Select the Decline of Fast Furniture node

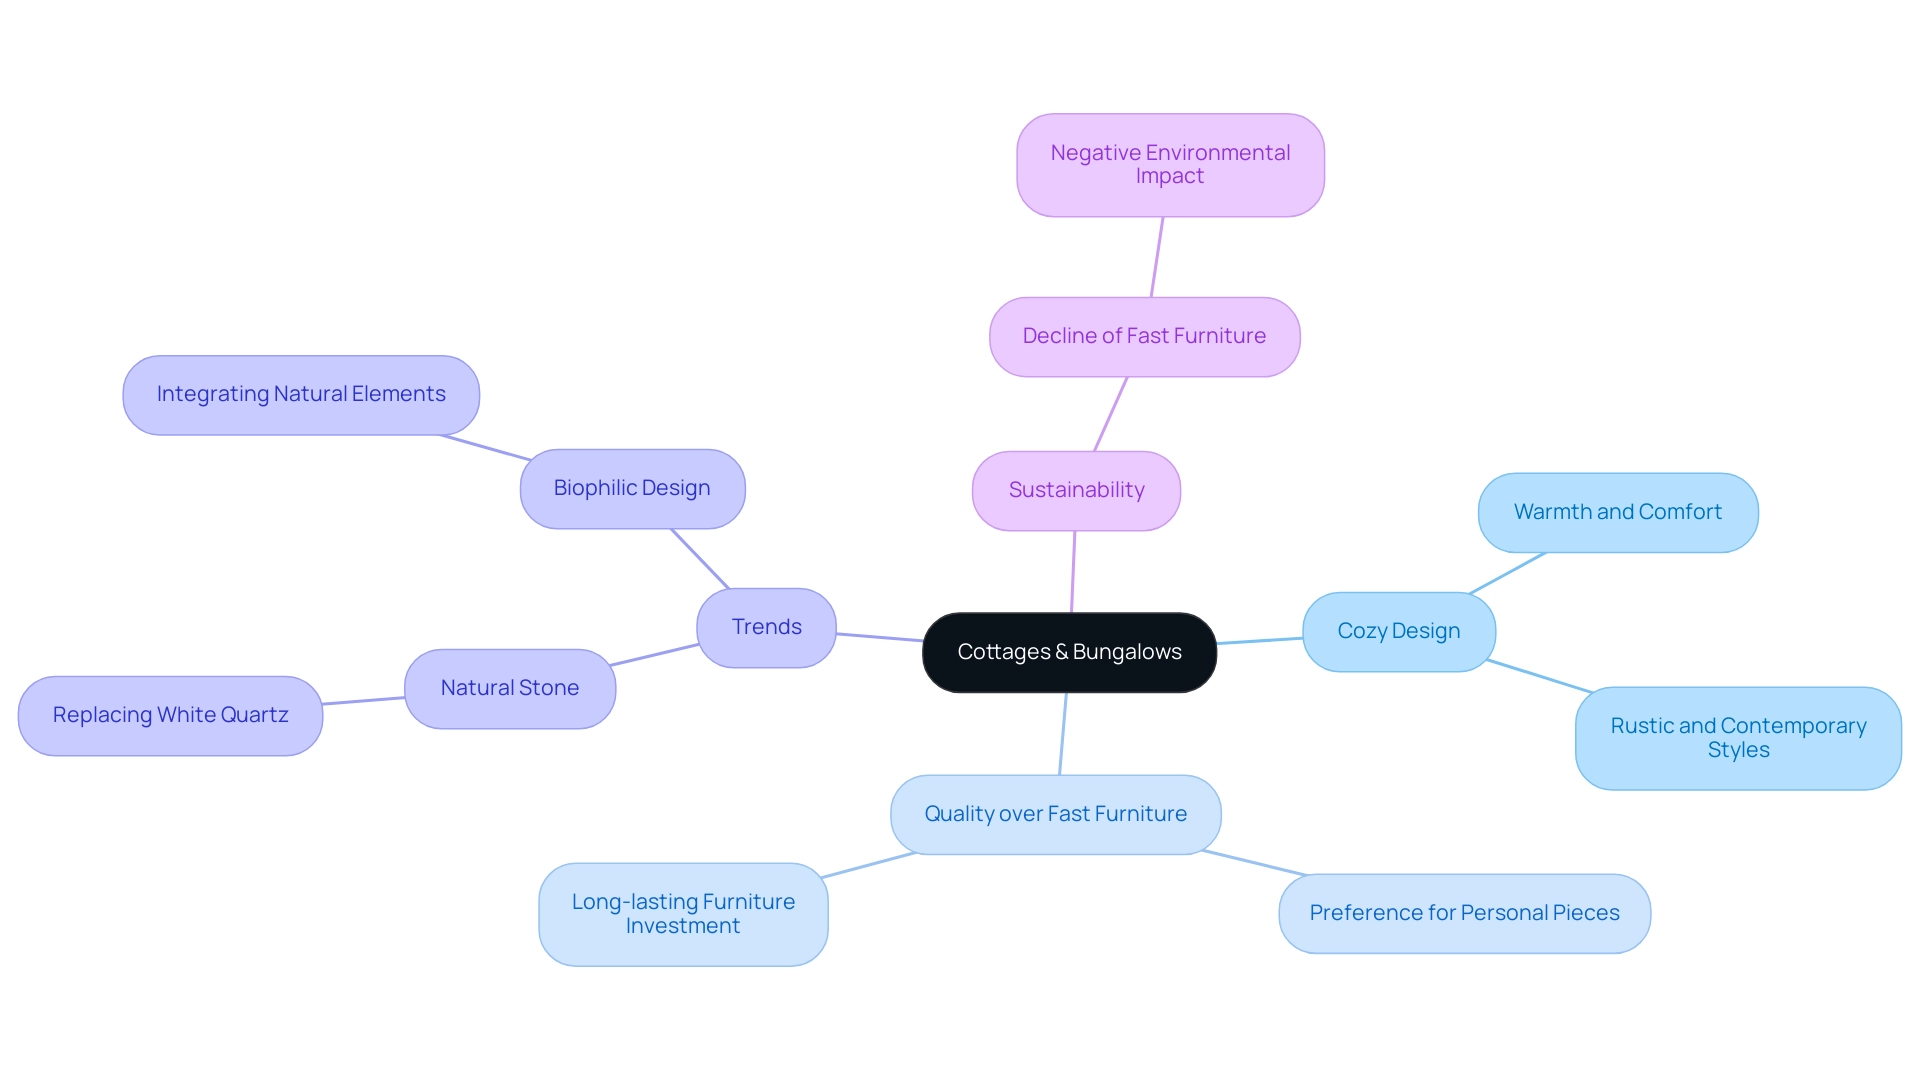(1142, 335)
